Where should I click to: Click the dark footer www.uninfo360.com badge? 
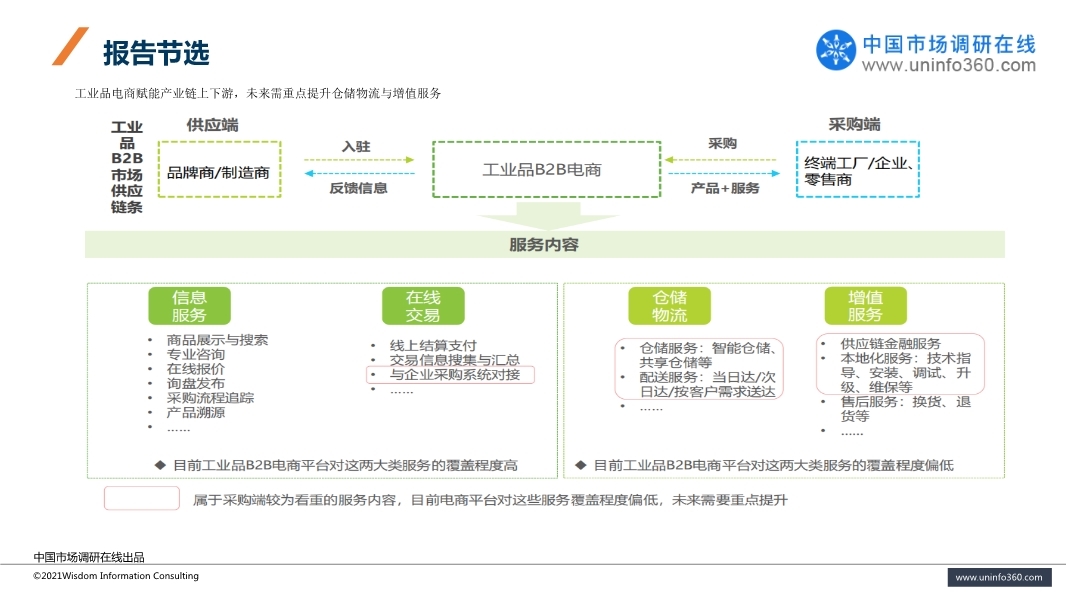[999, 577]
